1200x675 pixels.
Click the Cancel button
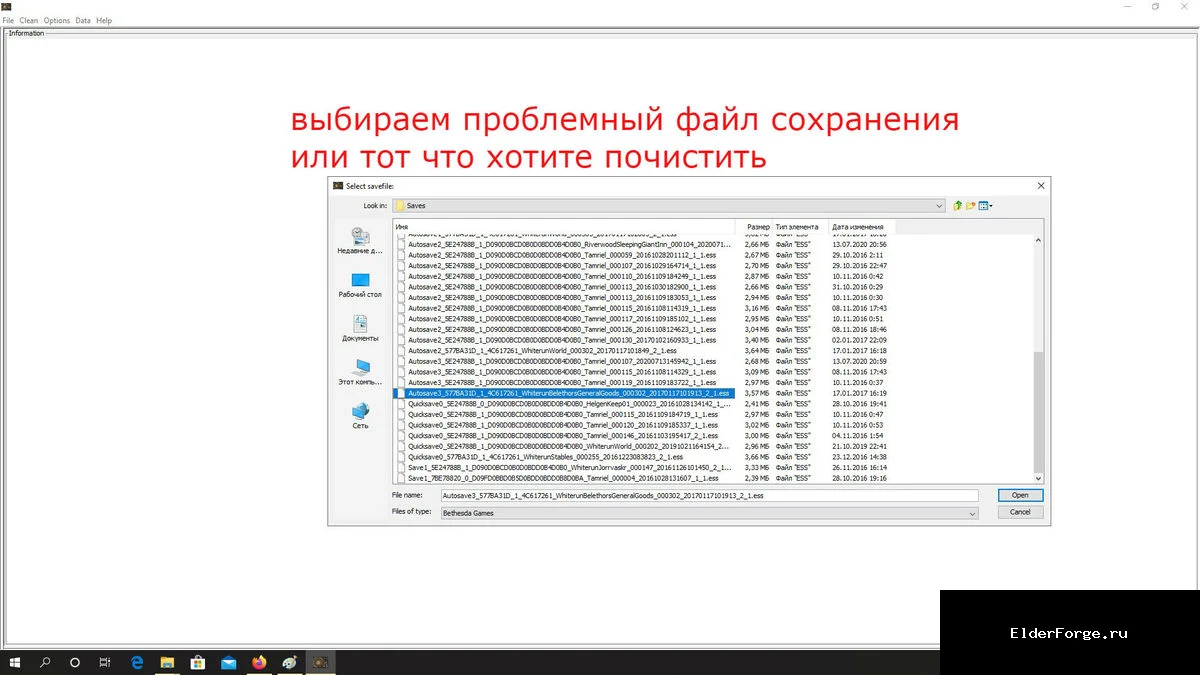[1019, 511]
